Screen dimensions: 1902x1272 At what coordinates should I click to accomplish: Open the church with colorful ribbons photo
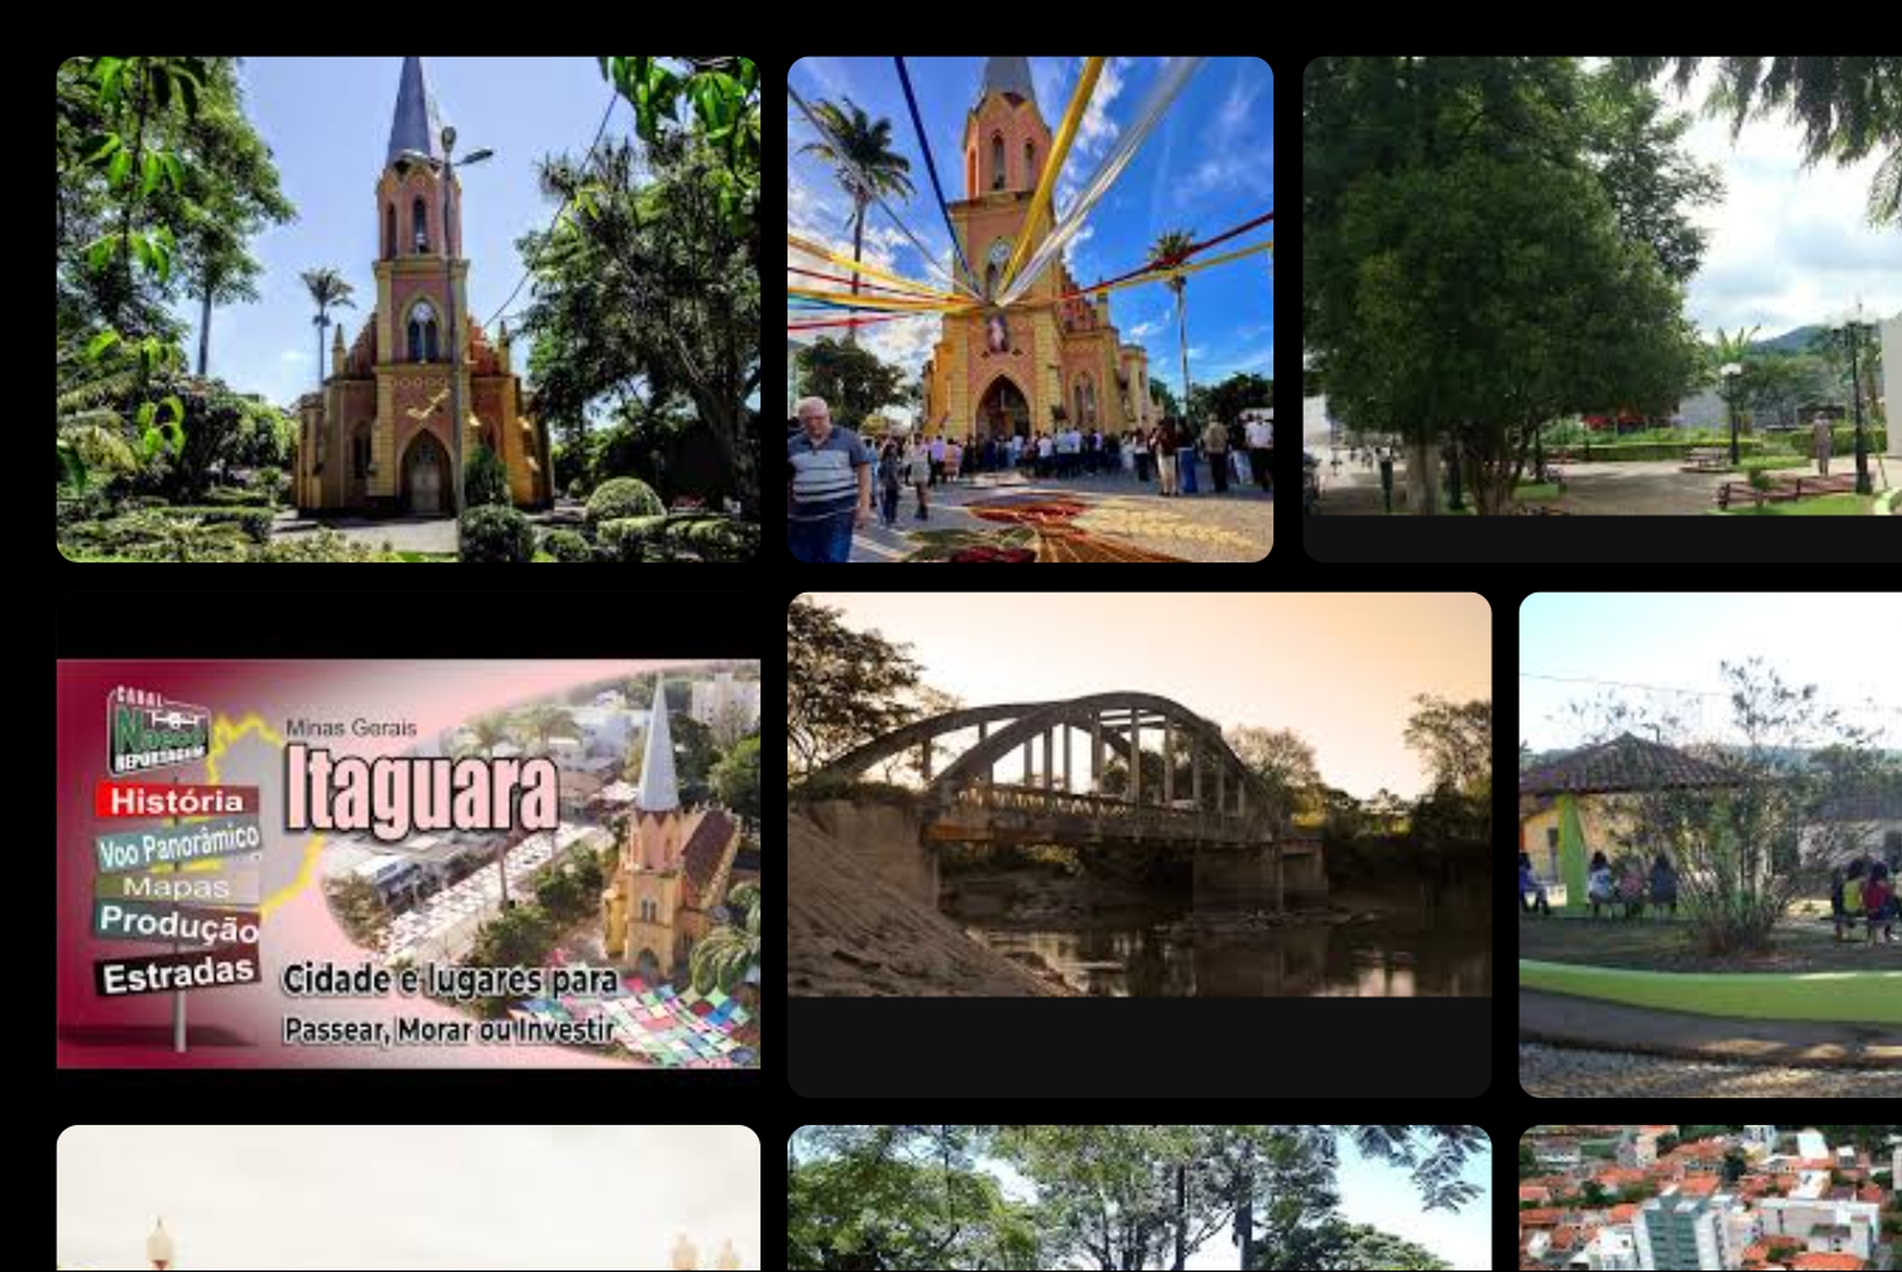(x=1029, y=308)
